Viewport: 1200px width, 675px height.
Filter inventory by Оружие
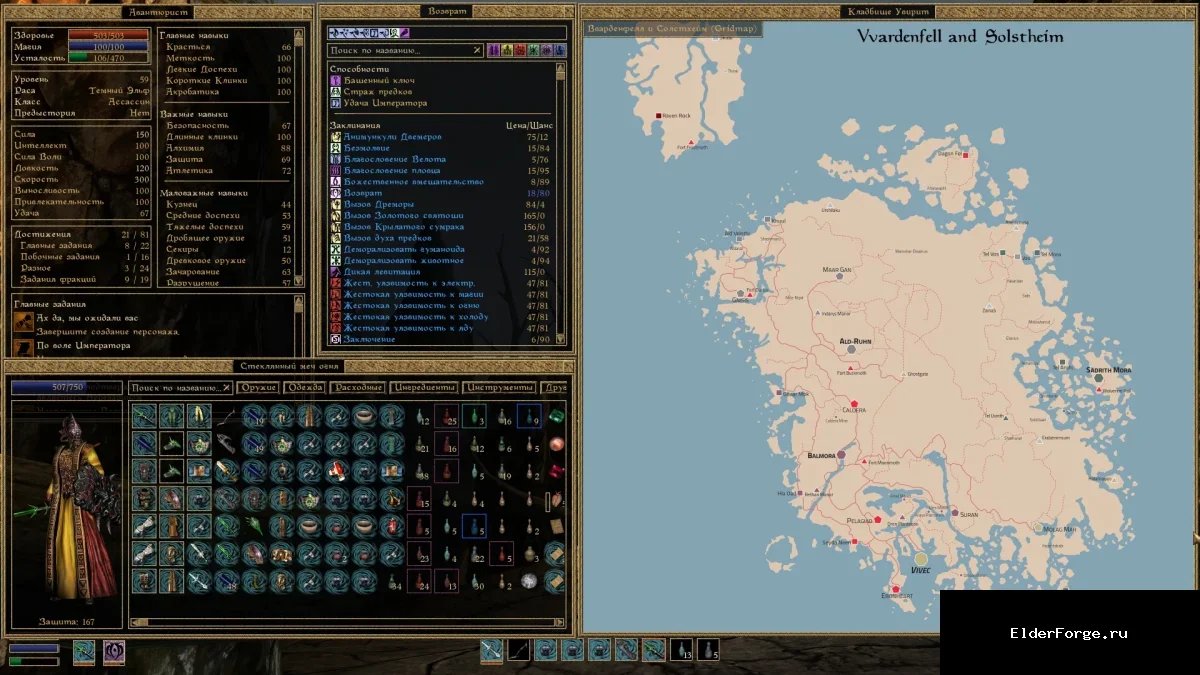[258, 387]
